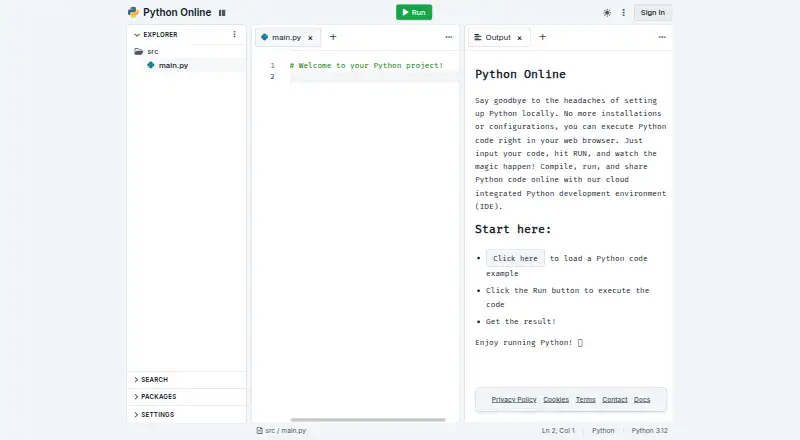Sign In to the account
Screen dimensions: 800x440
tap(653, 13)
